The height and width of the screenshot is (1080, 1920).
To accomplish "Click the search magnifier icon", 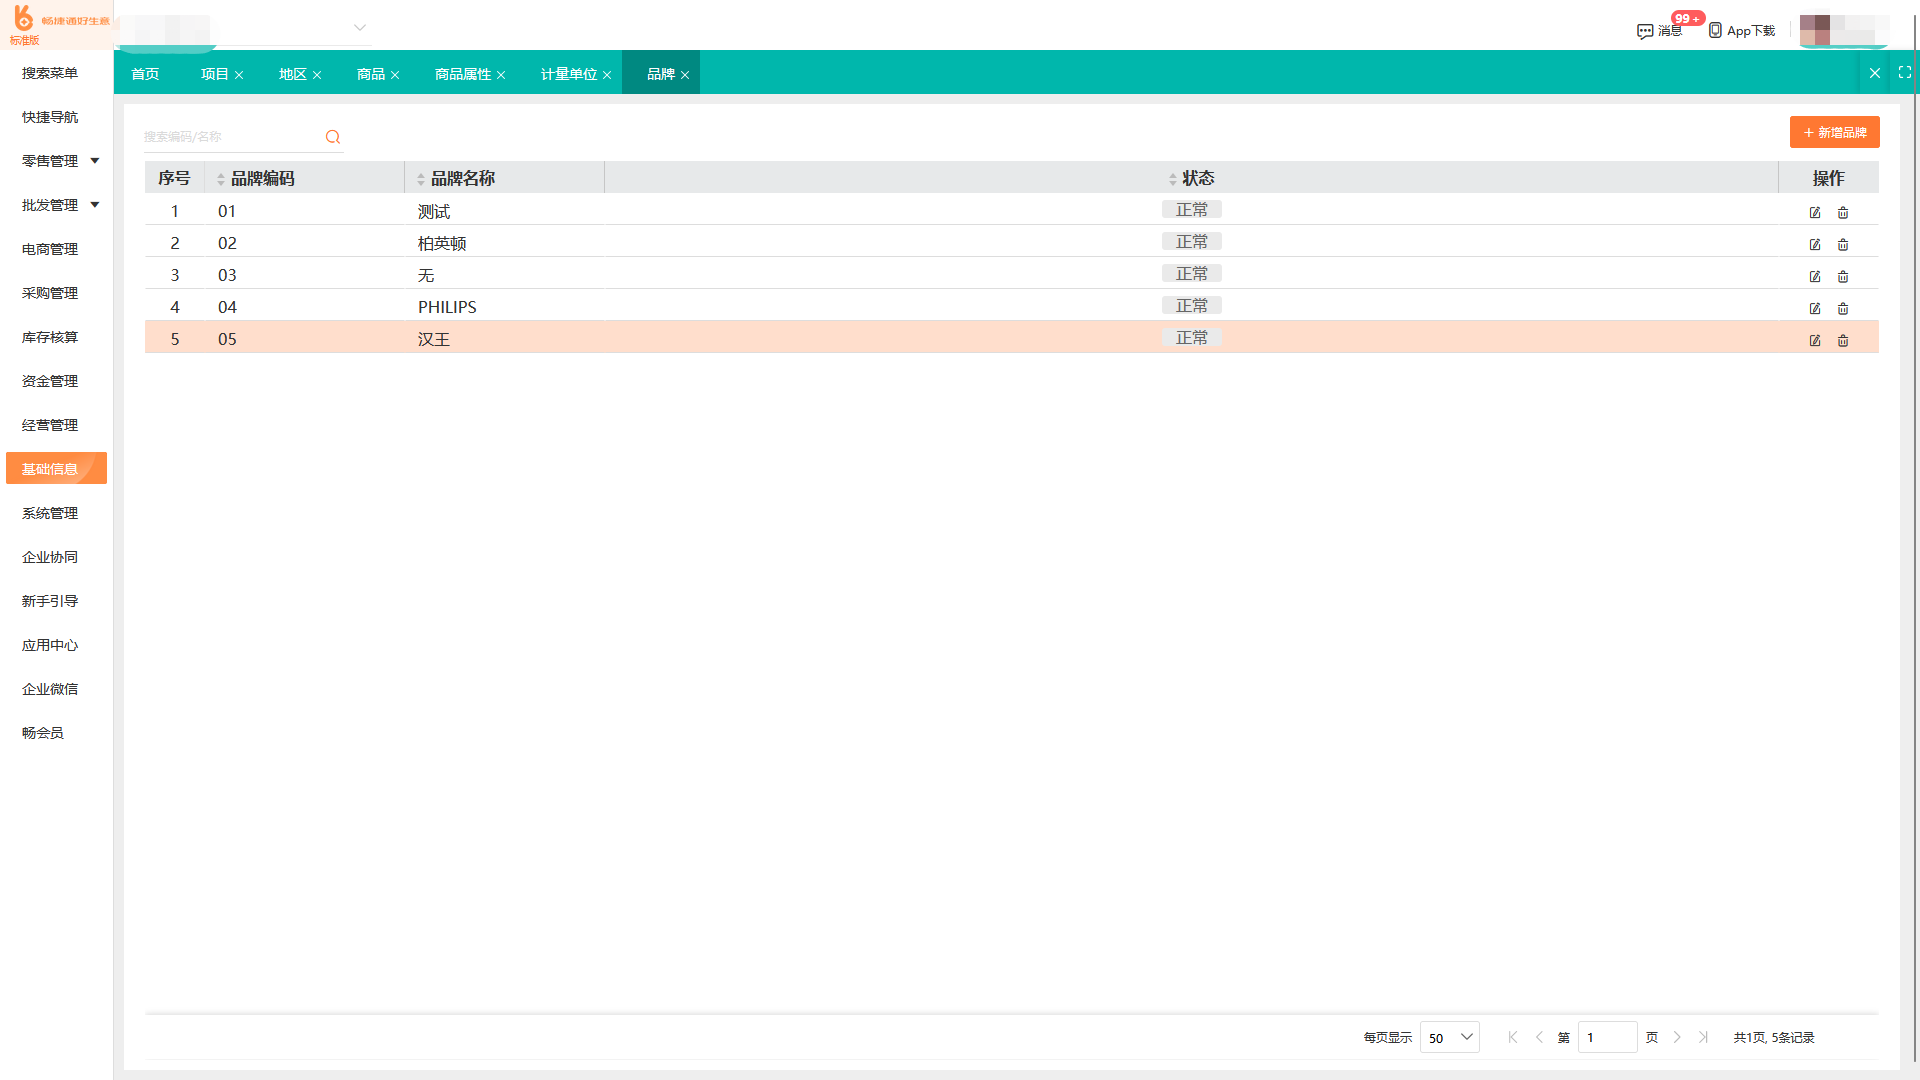I will [334, 137].
